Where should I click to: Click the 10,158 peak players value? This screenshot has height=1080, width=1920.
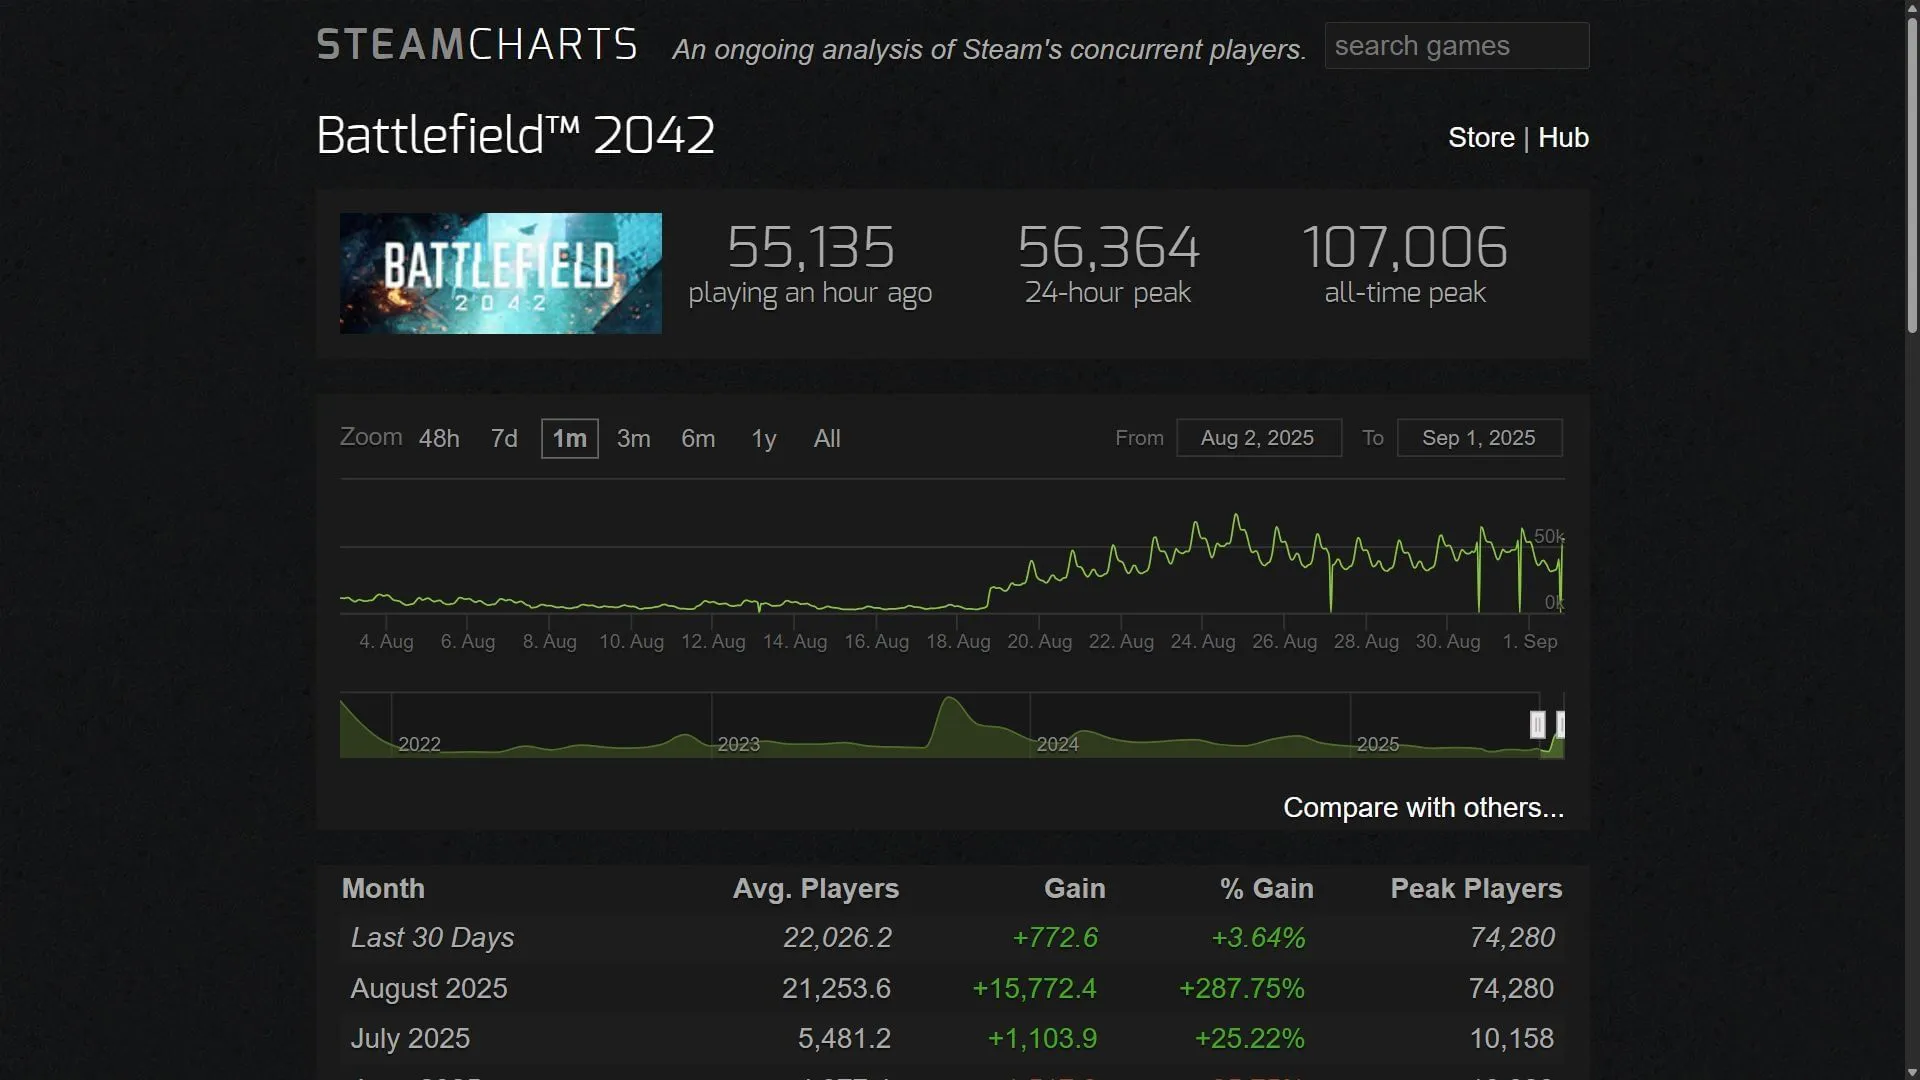pos(1511,1039)
